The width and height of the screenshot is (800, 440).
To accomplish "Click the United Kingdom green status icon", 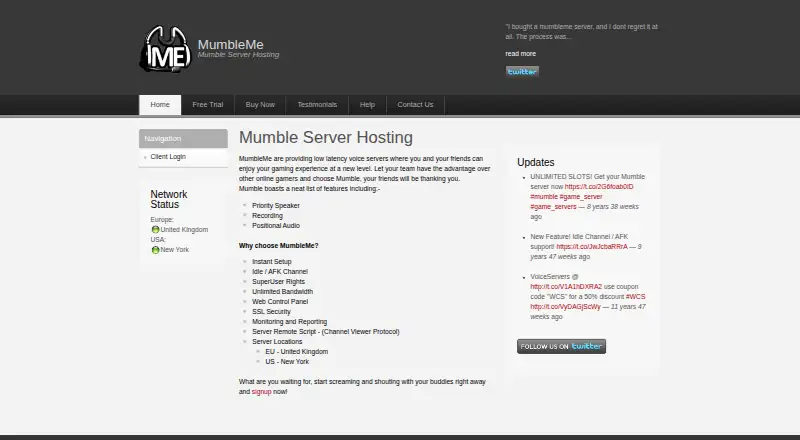I will (155, 230).
